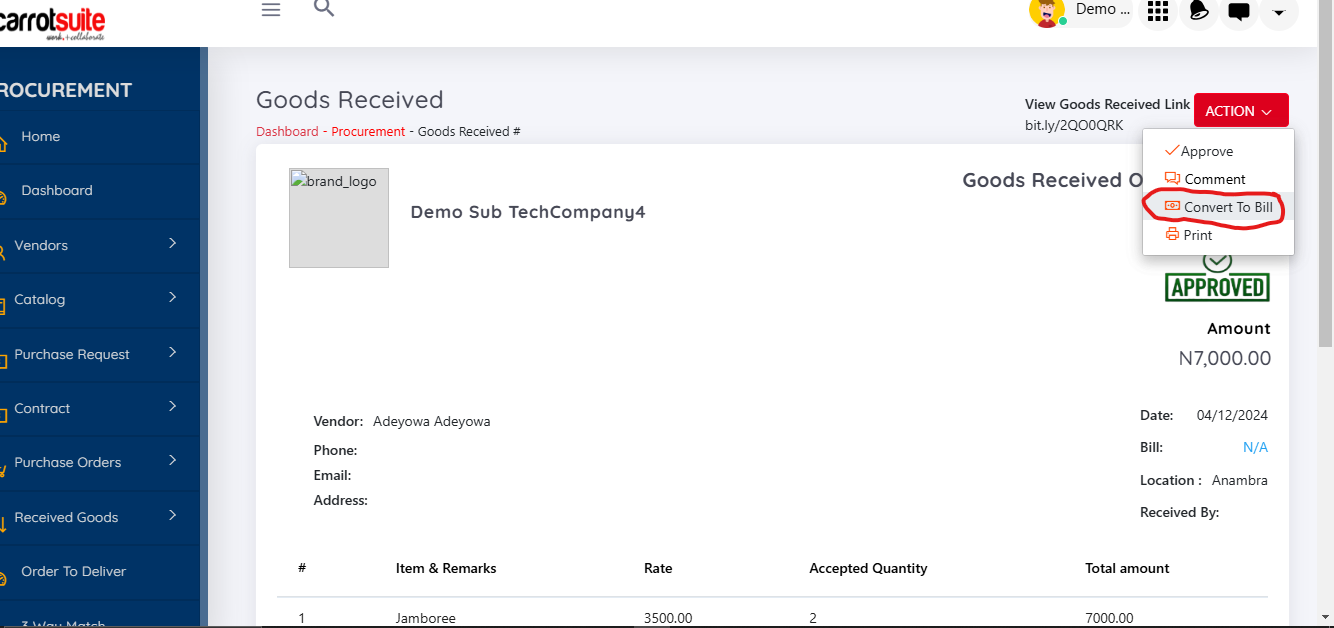Click the Procurement breadcrumb link
The width and height of the screenshot is (1334, 628).
point(368,132)
